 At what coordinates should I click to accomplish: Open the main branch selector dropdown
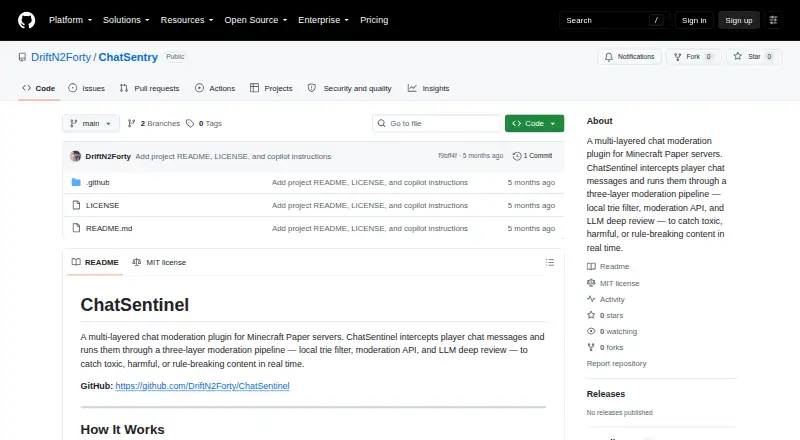tap(91, 124)
